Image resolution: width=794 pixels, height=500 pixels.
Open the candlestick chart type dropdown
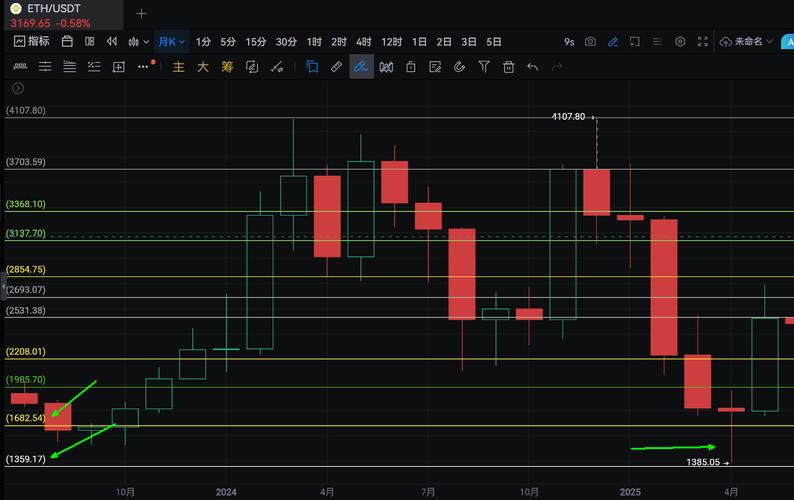[137, 42]
